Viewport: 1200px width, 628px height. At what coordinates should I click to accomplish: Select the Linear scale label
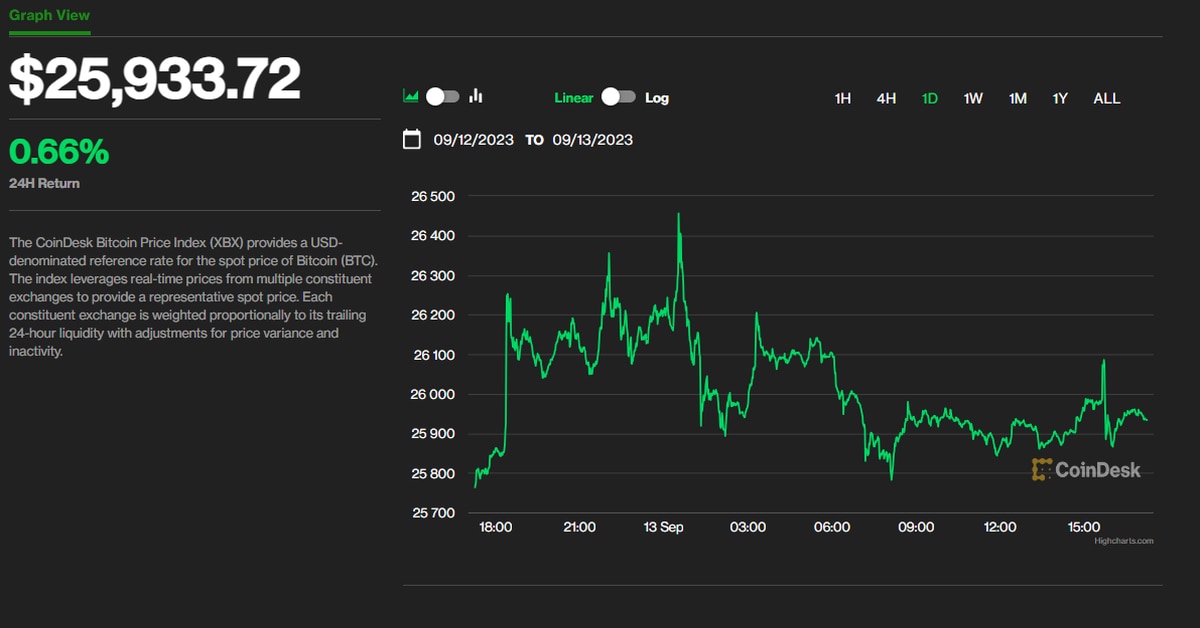(x=574, y=98)
